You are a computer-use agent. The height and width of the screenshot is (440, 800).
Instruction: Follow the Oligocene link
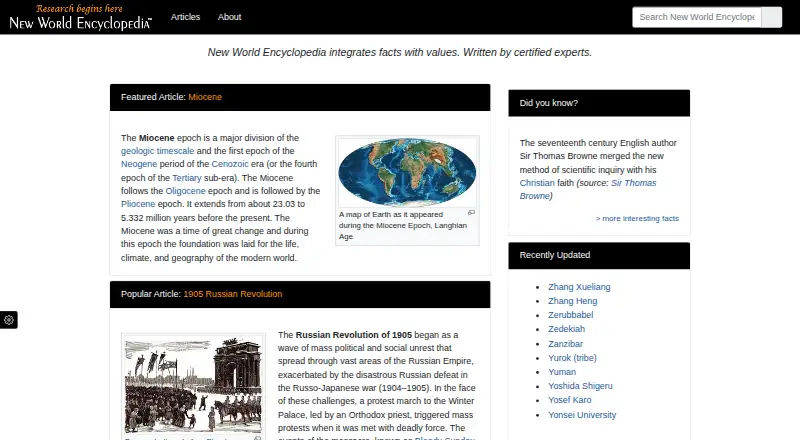[185, 191]
